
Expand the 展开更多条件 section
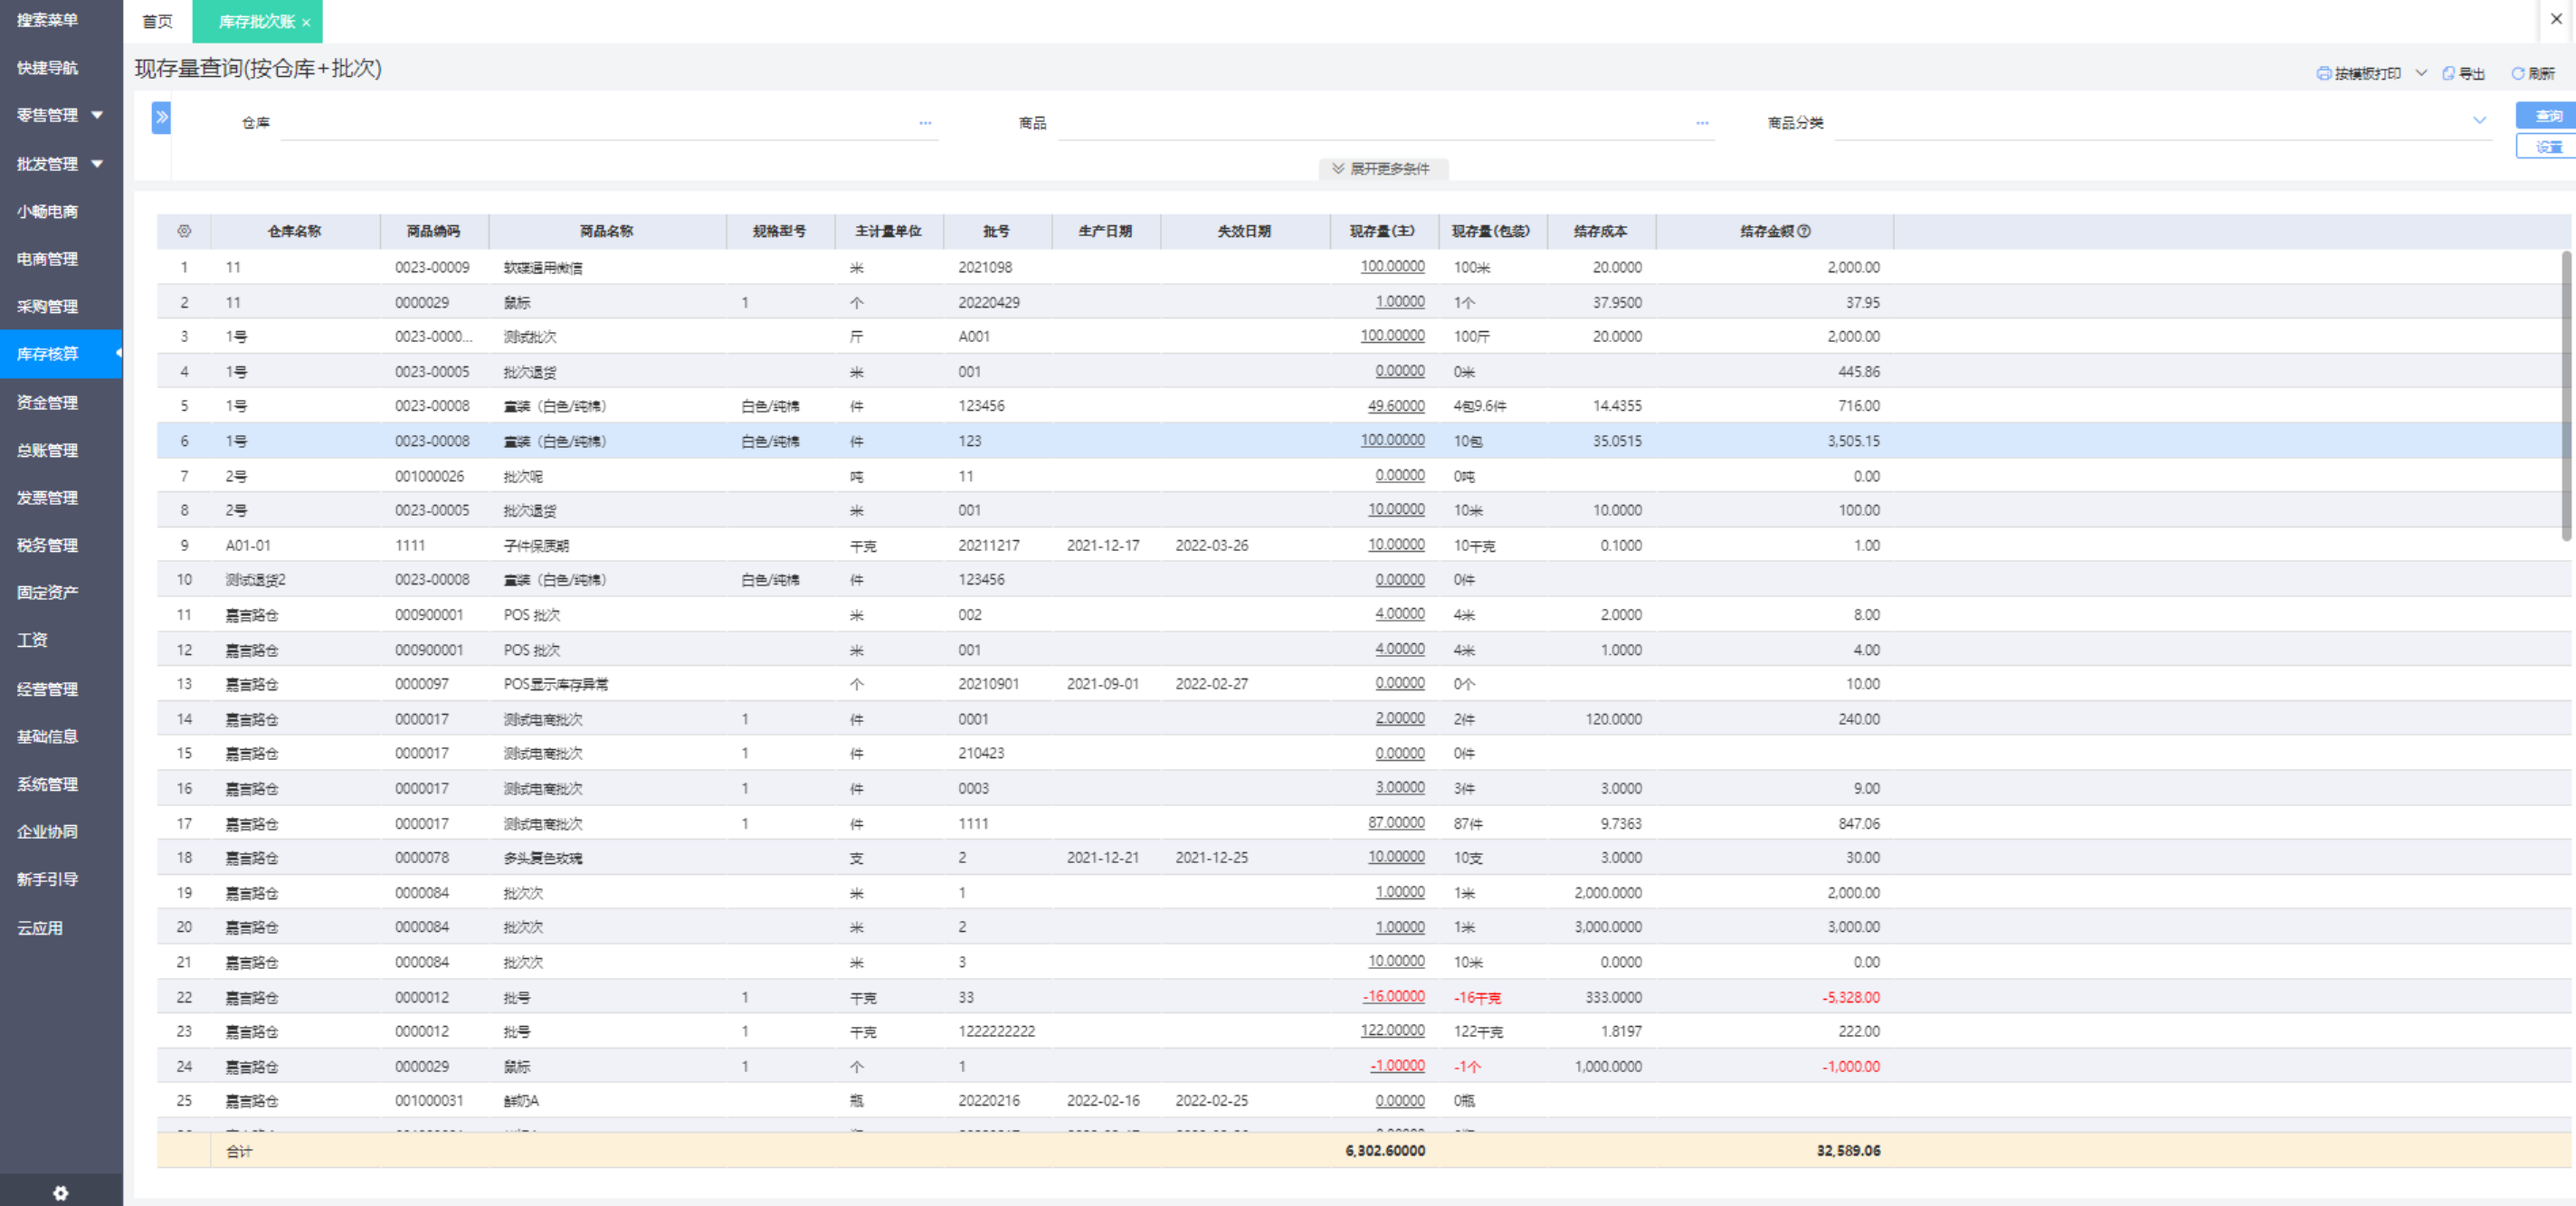[1385, 166]
